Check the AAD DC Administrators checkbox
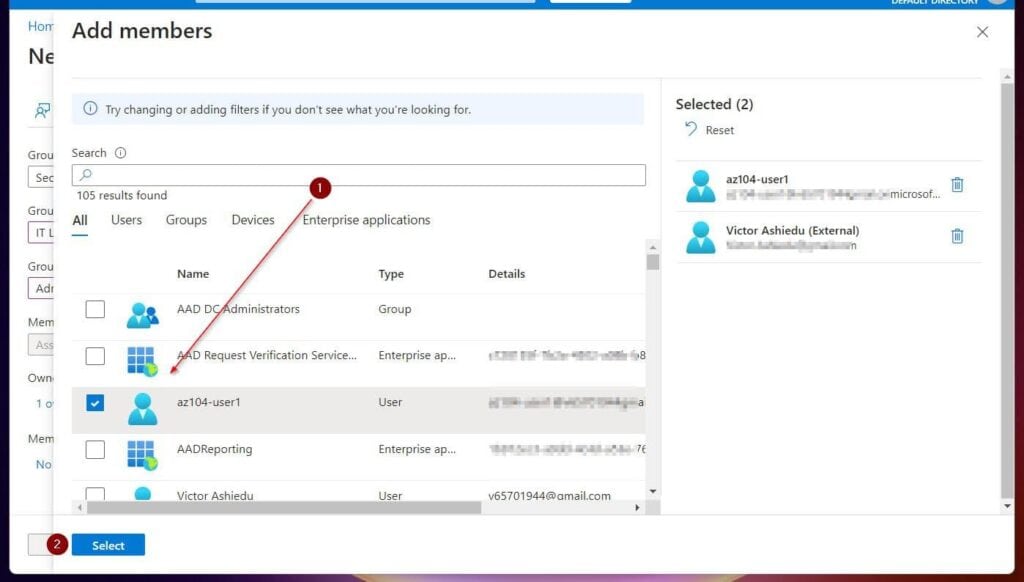 click(x=95, y=309)
